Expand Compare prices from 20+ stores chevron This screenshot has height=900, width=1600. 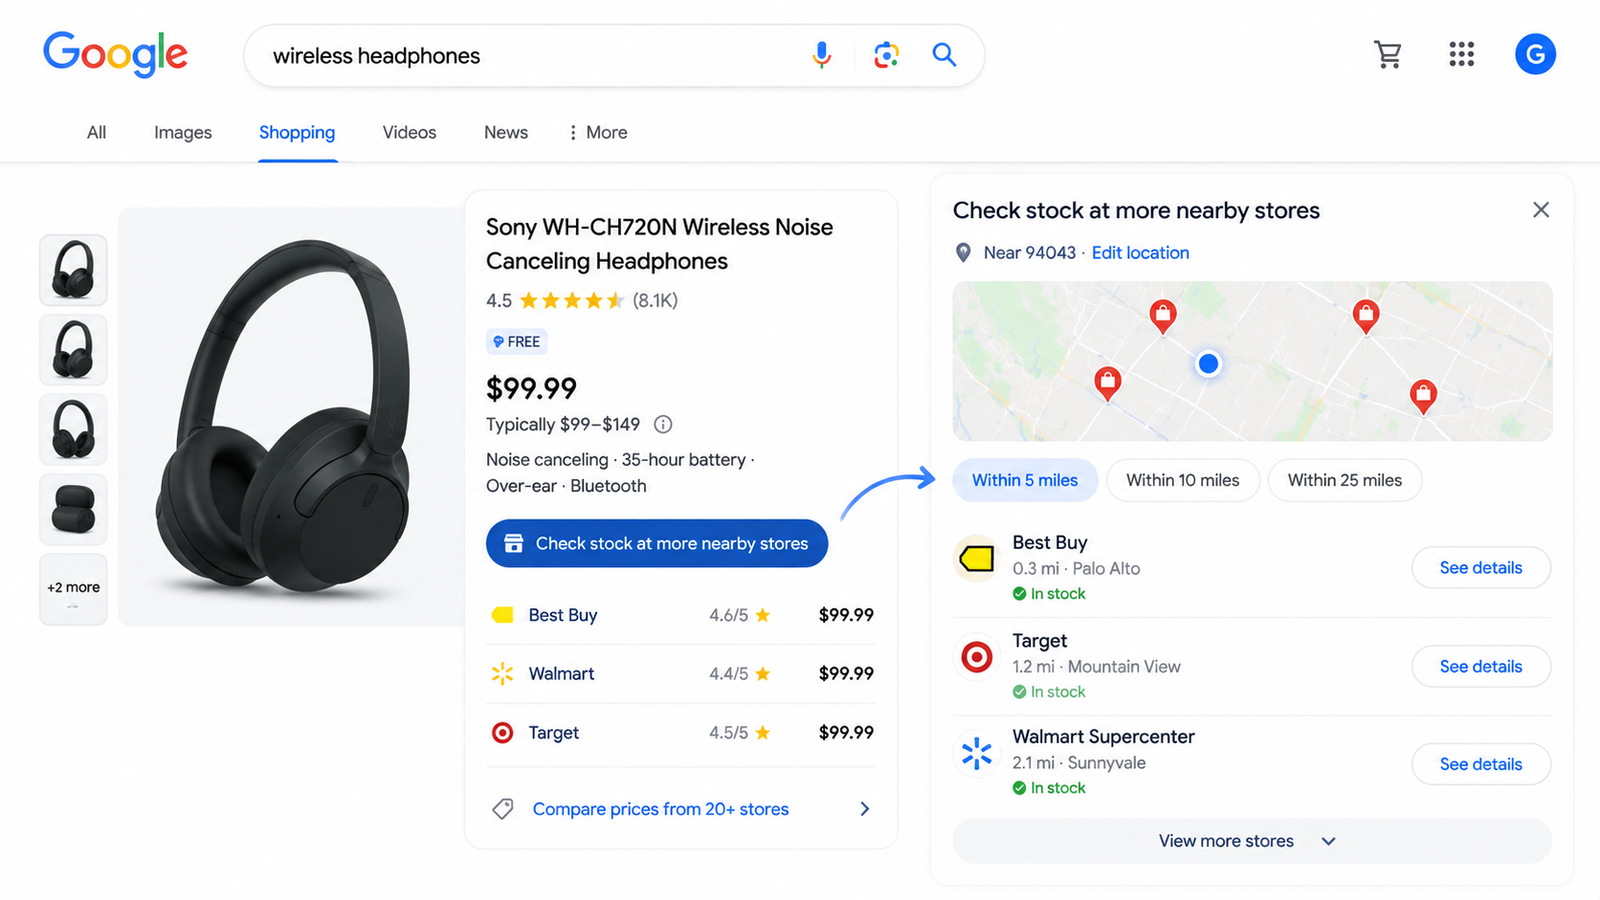(865, 809)
